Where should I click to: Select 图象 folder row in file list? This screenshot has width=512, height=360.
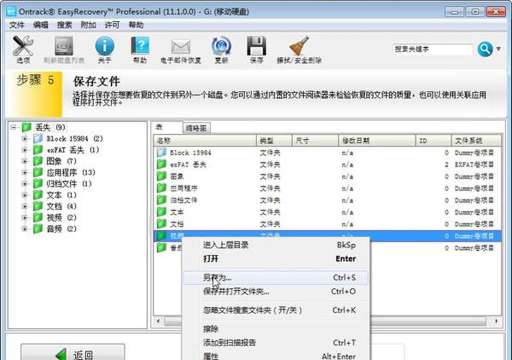click(328, 176)
